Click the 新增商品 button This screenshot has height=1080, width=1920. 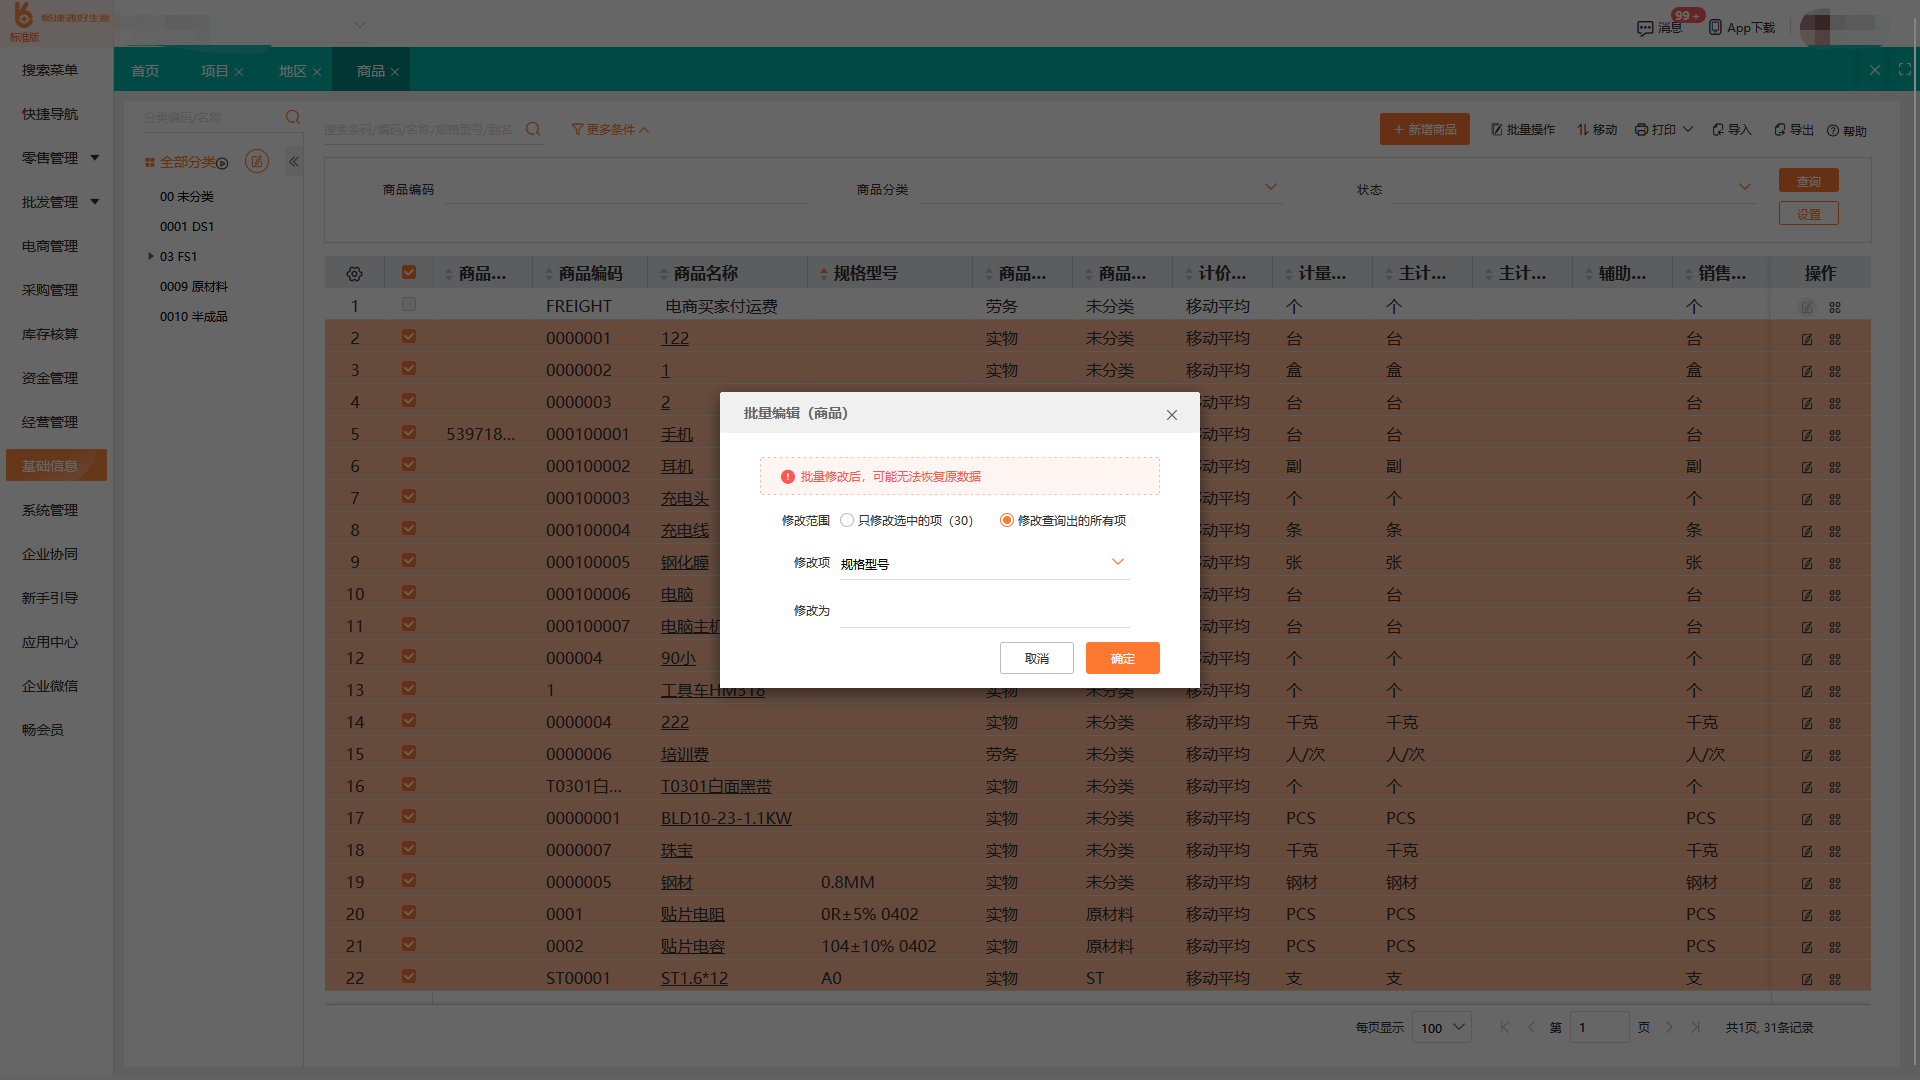[x=1423, y=128]
